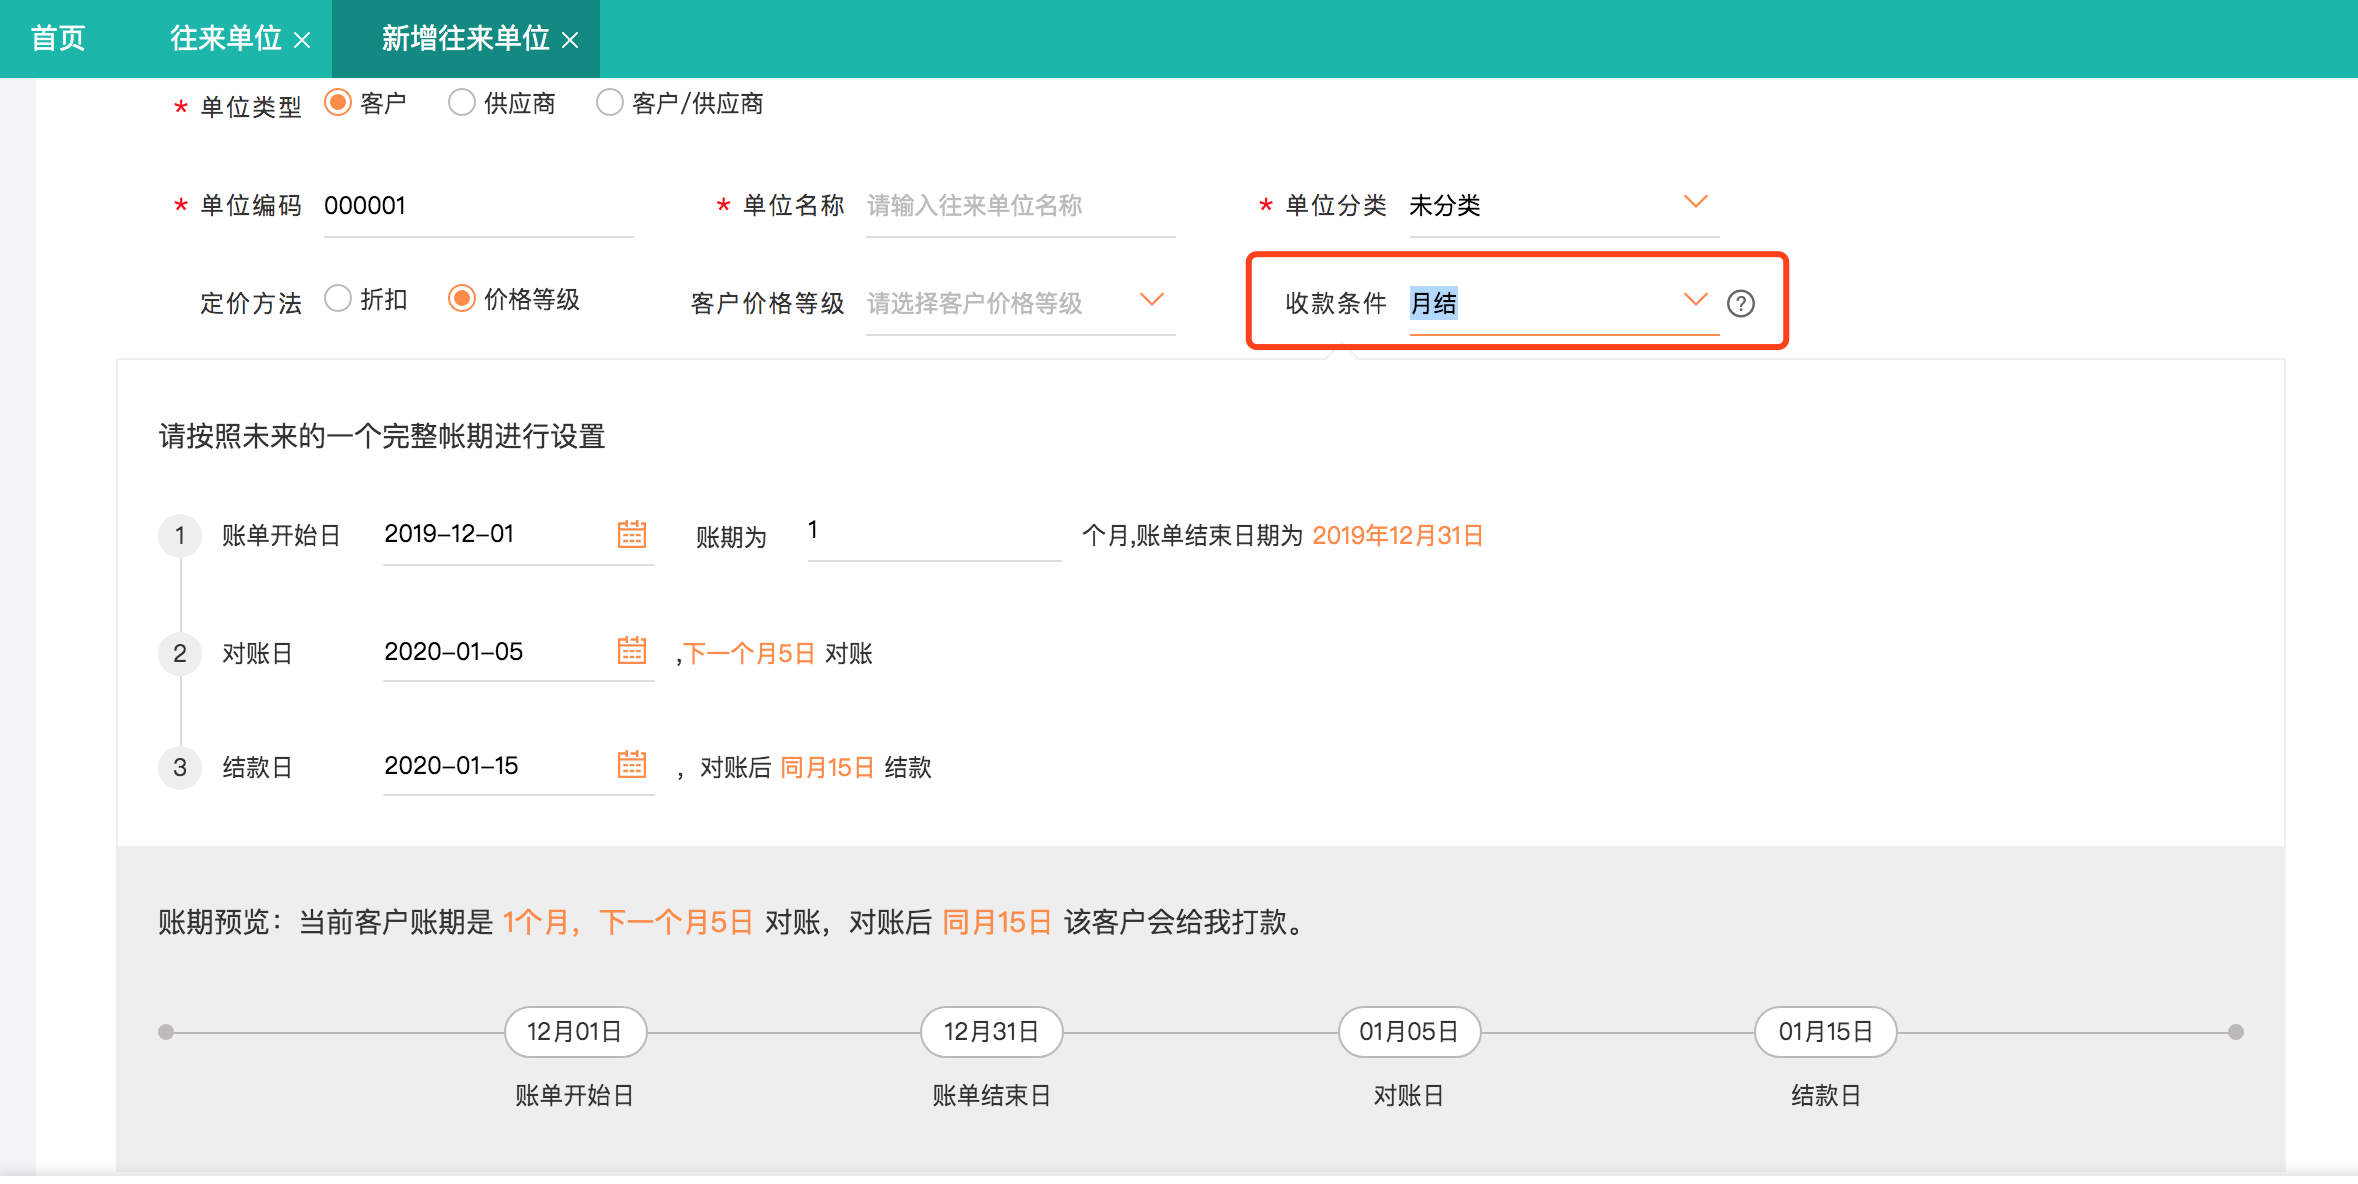The image size is (2358, 1184).
Task: Click the help icon next to 收款条件
Action: point(1744,302)
